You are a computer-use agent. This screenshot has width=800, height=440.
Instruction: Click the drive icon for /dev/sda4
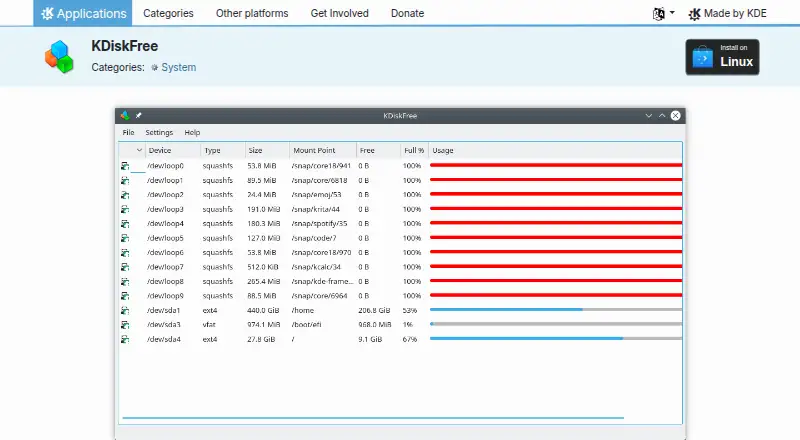pos(125,339)
